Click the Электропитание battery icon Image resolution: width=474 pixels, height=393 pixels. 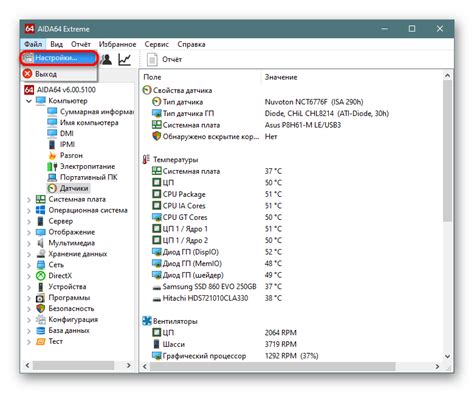[52, 166]
